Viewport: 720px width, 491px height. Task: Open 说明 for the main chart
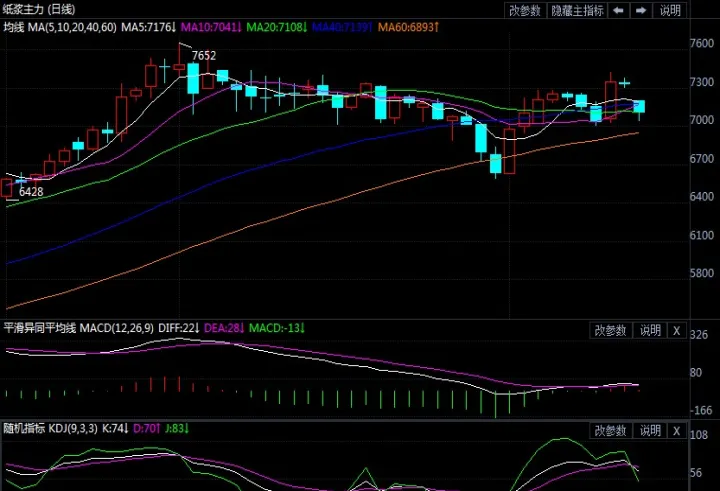(671, 11)
